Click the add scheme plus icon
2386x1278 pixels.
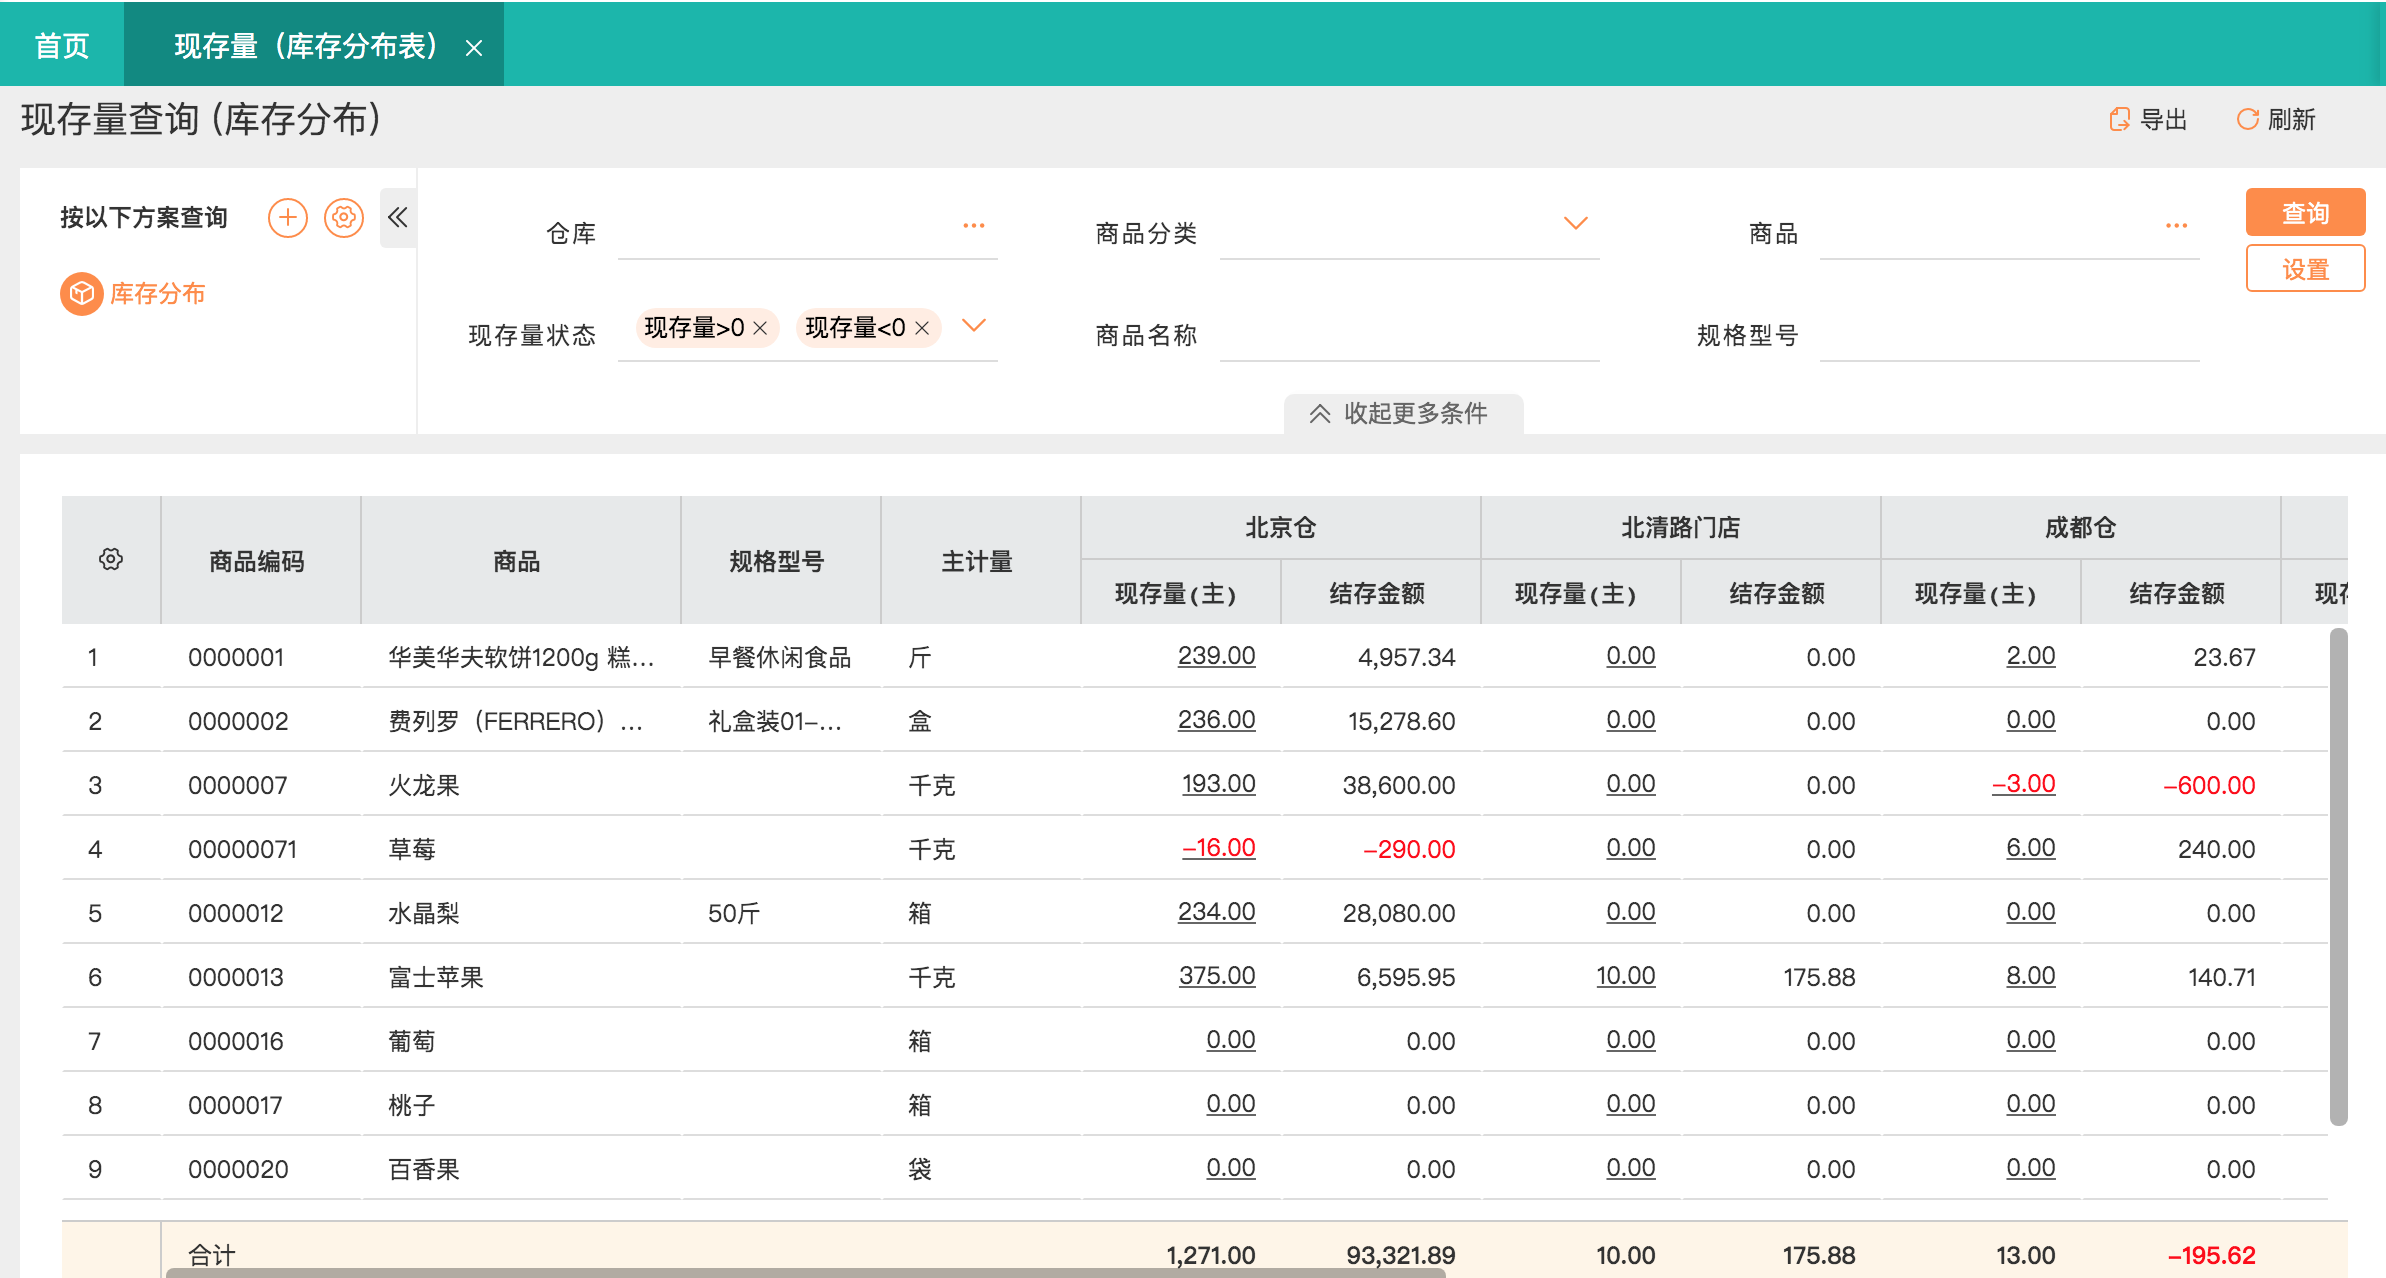pyautogui.click(x=289, y=218)
